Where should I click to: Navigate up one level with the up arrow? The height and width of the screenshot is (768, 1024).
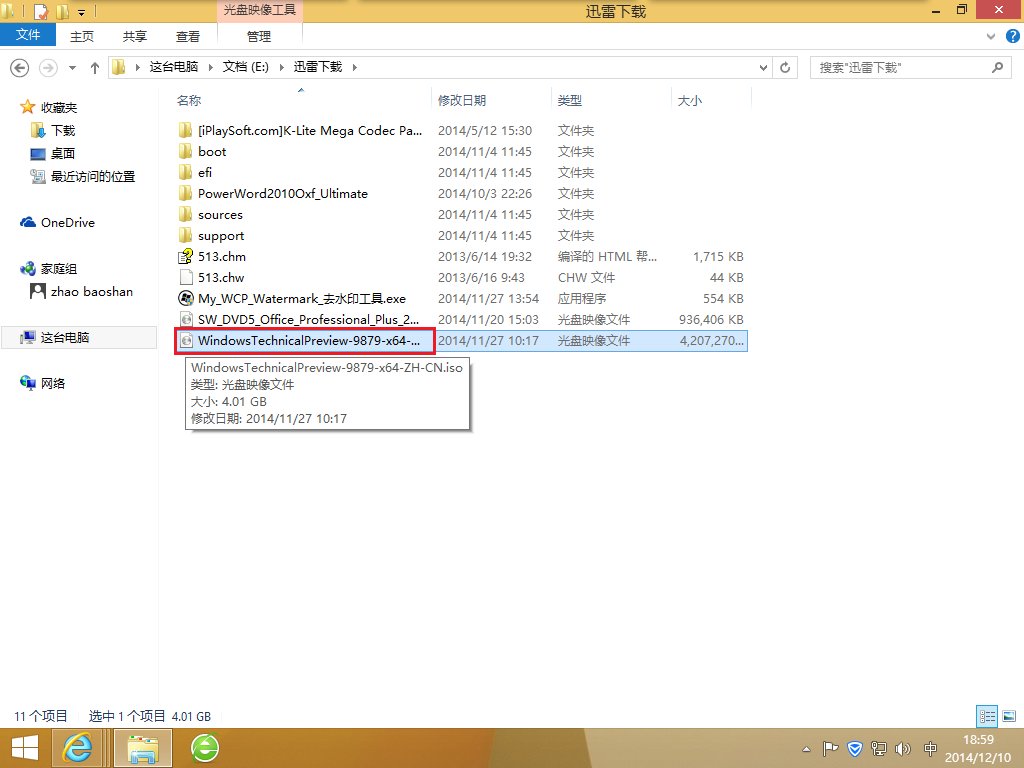(x=95, y=67)
